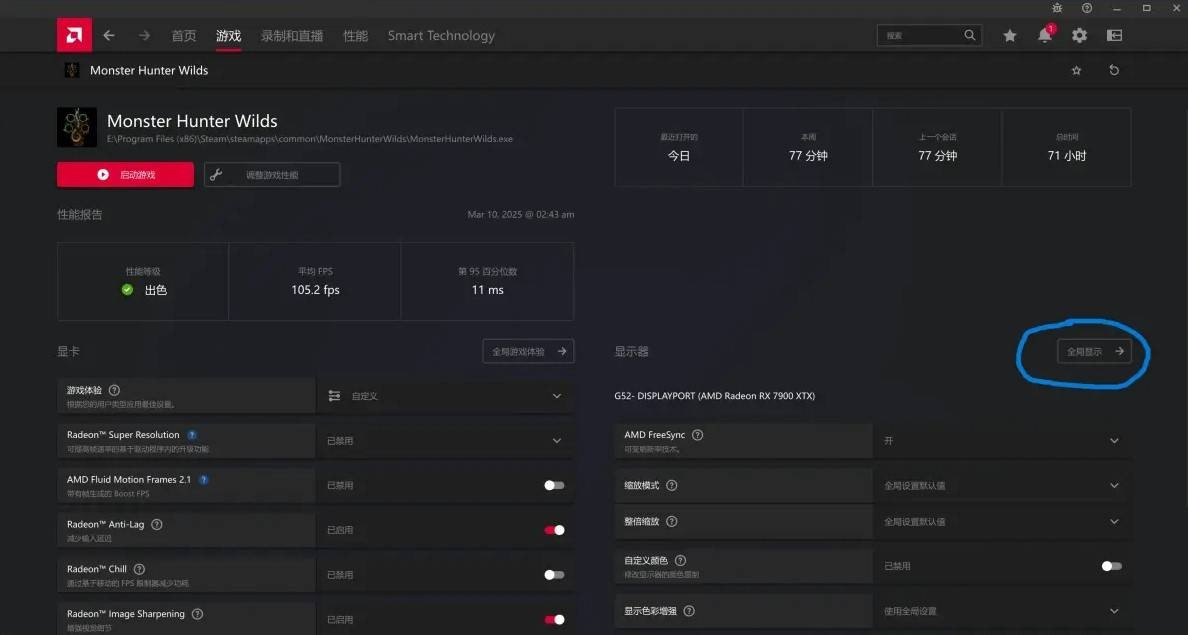This screenshot has height=635, width=1188.
Task: Expand the Radeon Super Resolution dropdown
Action: coord(557,440)
